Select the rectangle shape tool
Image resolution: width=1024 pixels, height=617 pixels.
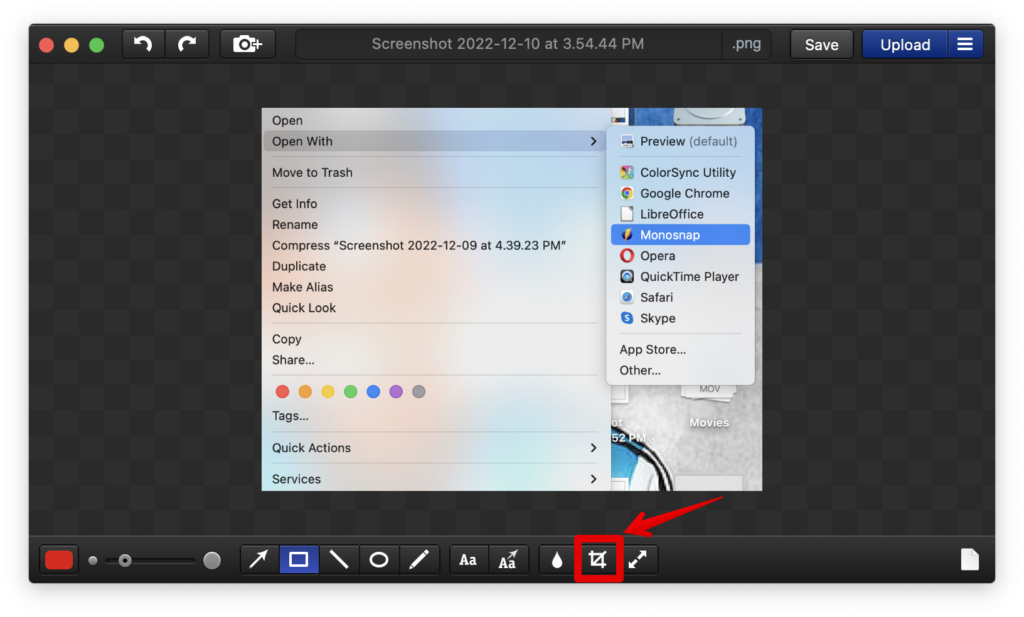(299, 560)
